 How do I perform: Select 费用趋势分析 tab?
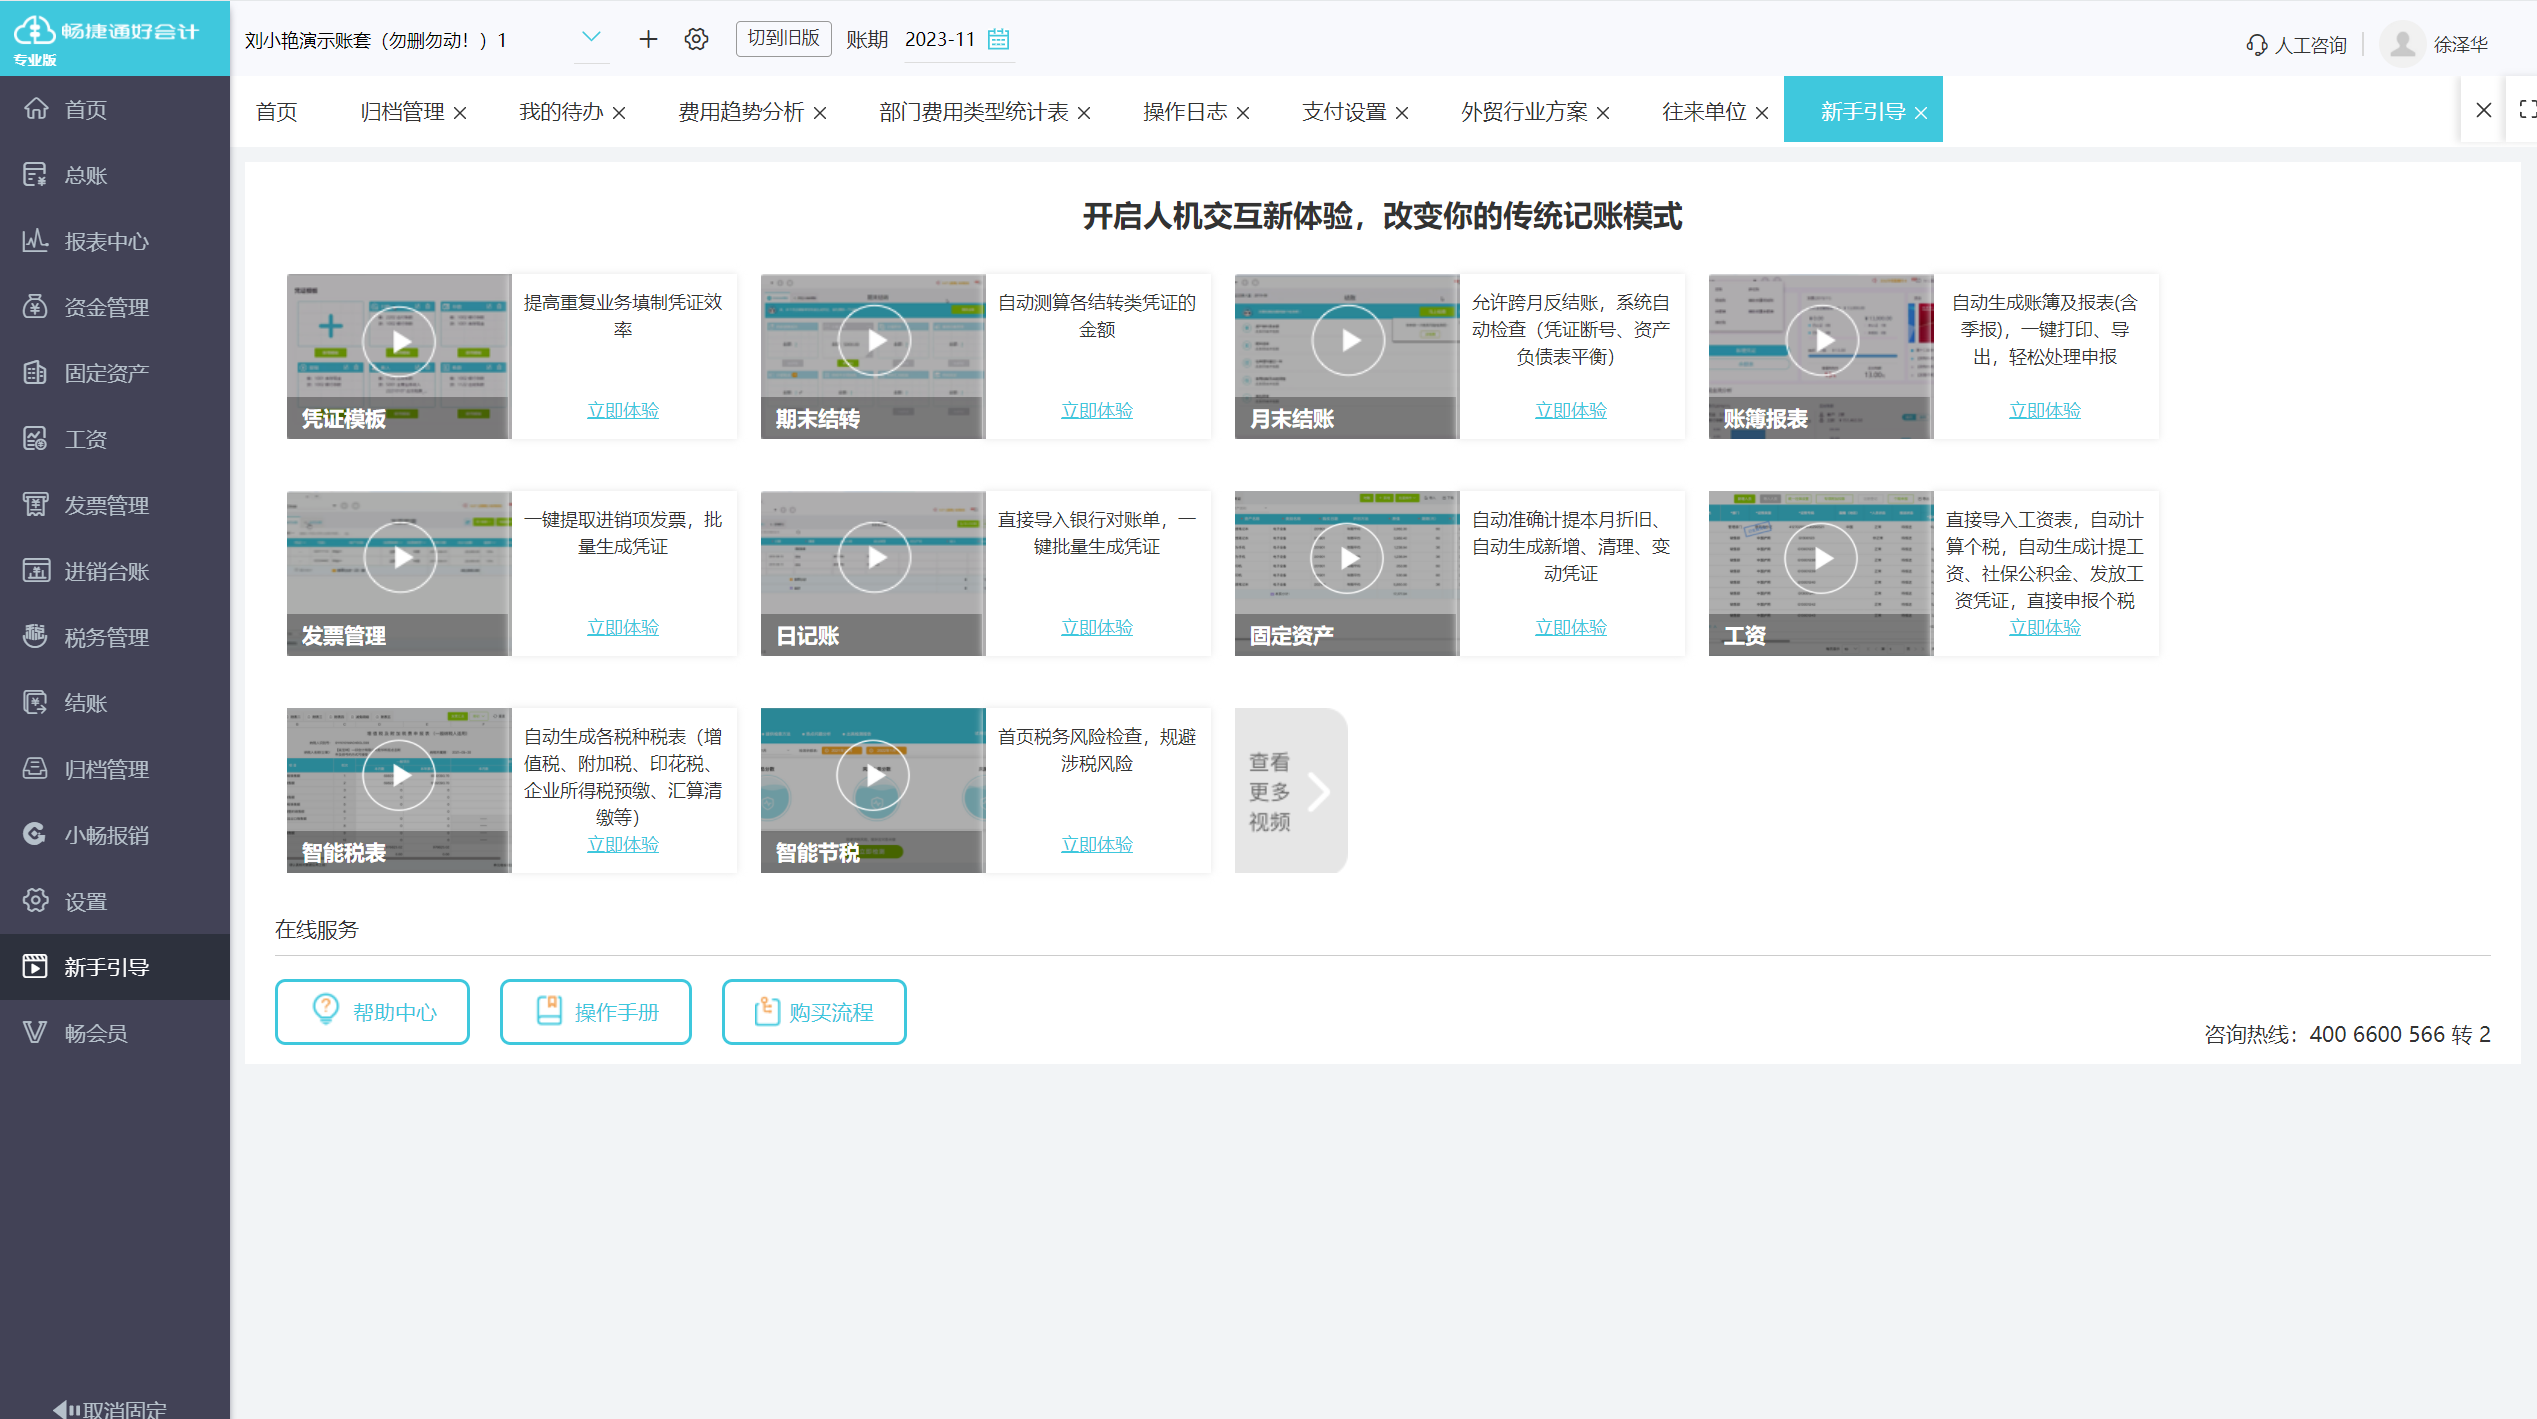pyautogui.click(x=737, y=112)
